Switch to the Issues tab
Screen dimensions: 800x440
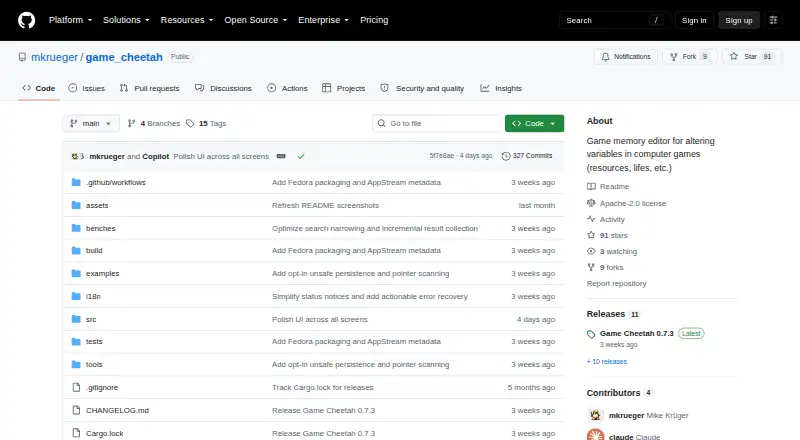[x=87, y=88]
